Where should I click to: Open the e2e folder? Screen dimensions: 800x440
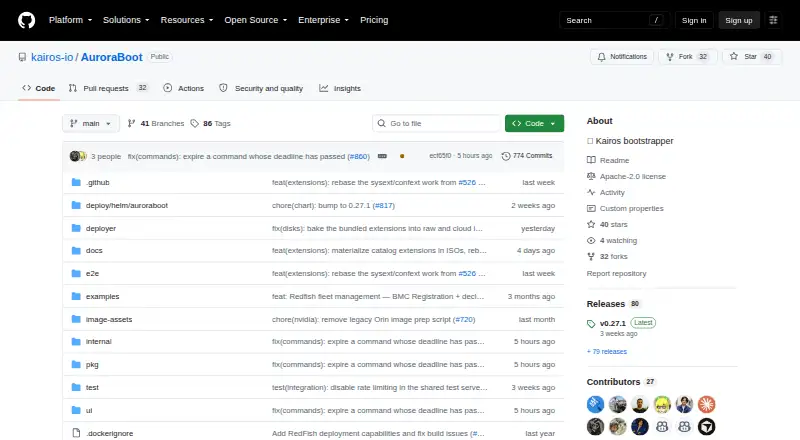click(92, 274)
